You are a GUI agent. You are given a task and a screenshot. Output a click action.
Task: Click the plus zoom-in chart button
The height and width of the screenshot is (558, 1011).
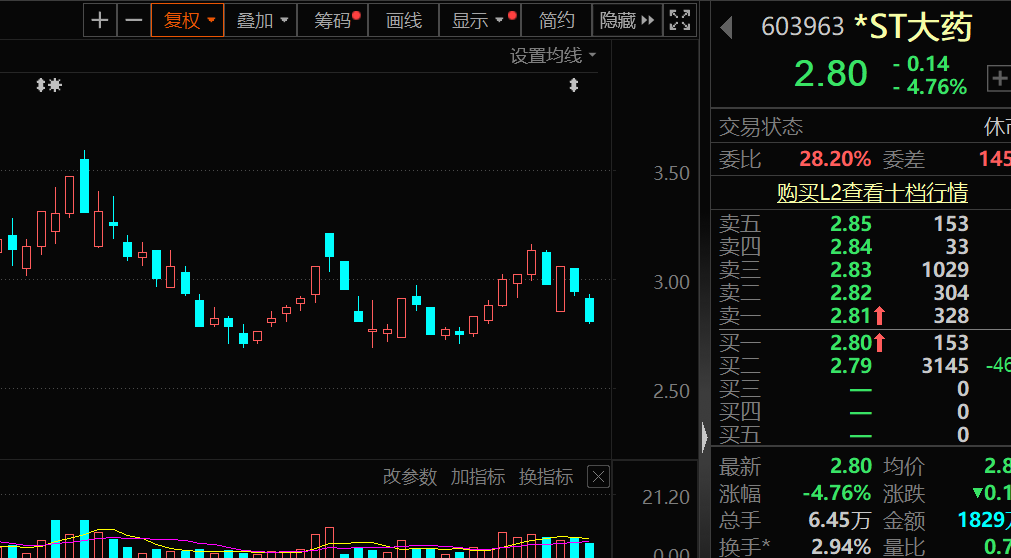coord(99,20)
